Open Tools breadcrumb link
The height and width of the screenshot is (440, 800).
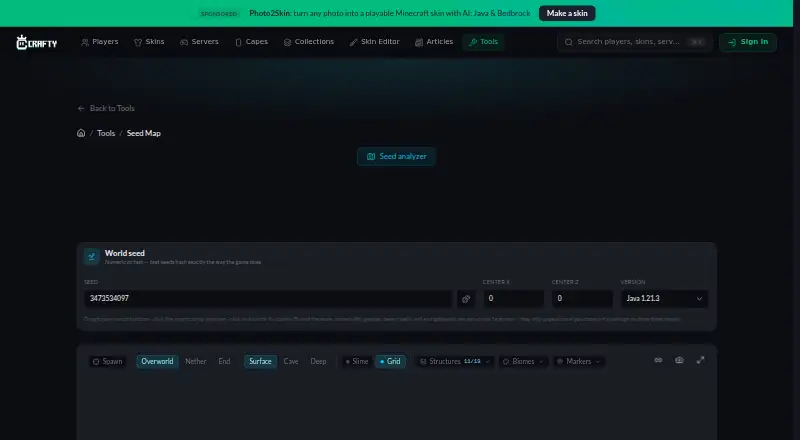(x=106, y=133)
